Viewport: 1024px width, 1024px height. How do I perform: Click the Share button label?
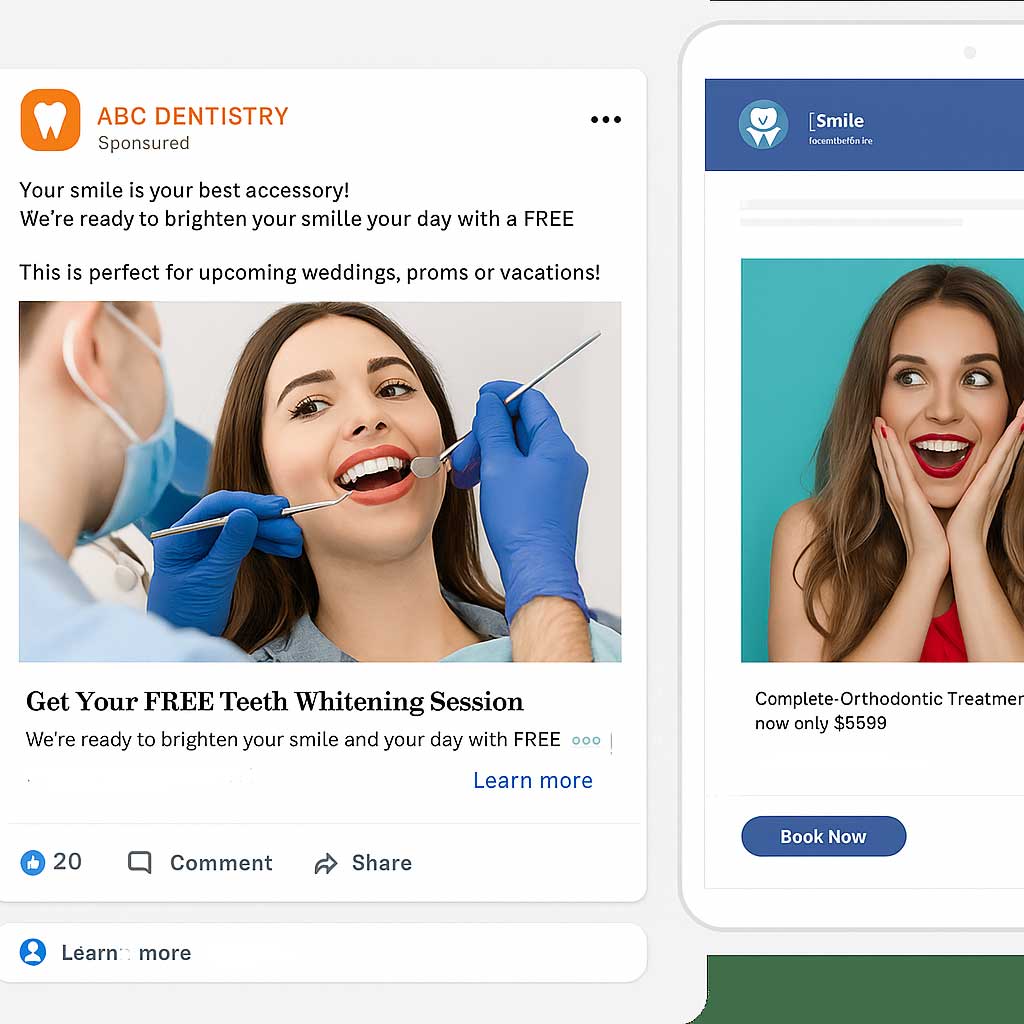click(x=382, y=863)
